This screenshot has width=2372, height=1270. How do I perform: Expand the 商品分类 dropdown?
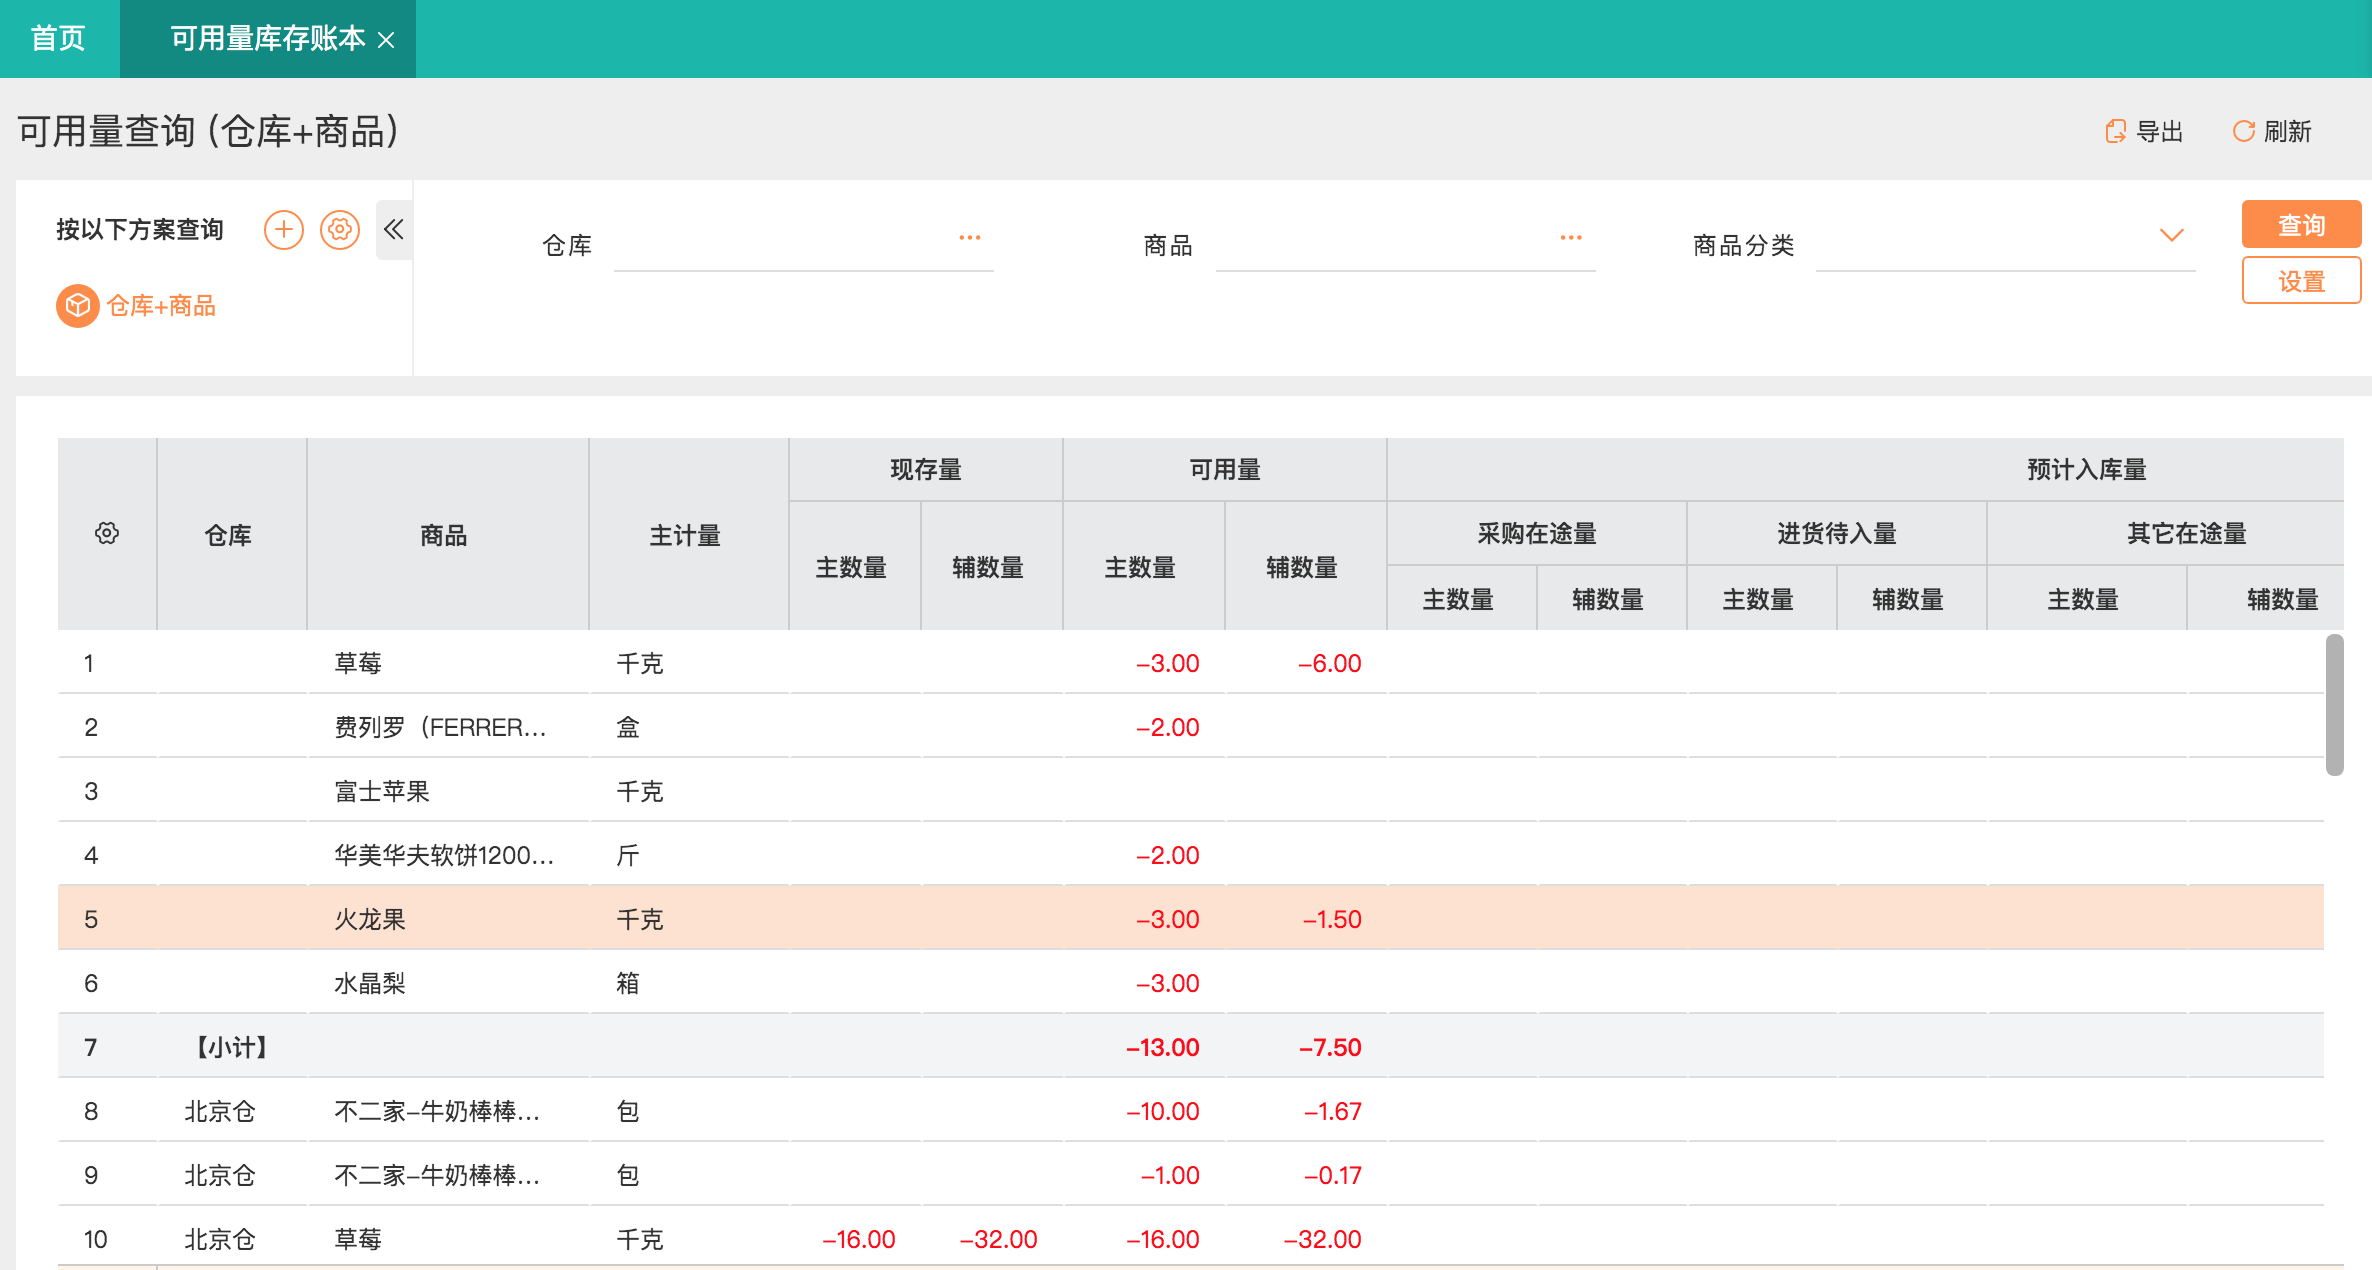pos(2170,238)
